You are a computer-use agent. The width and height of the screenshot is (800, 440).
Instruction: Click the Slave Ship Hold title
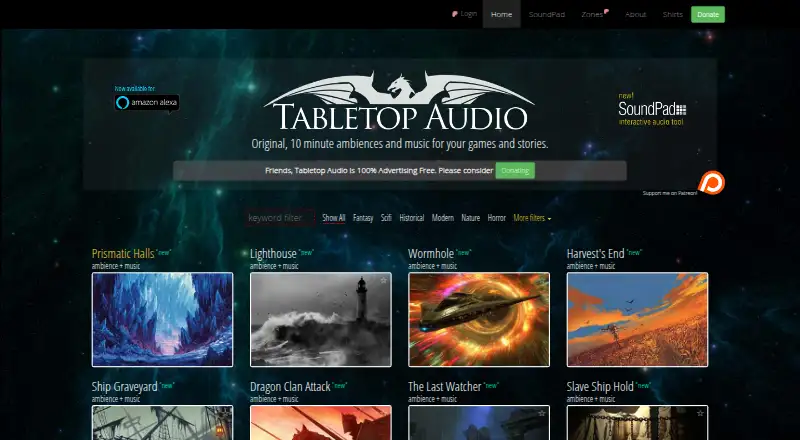tap(600, 386)
